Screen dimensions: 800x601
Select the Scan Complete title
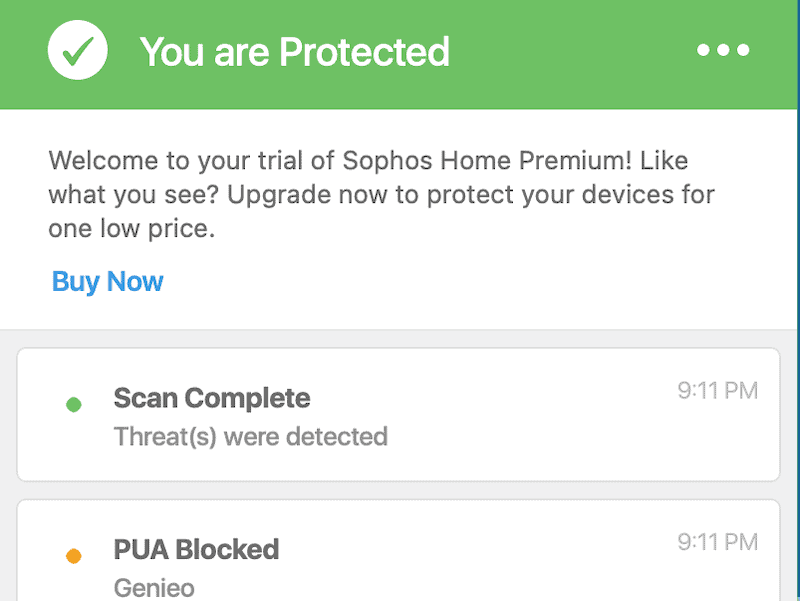pos(212,398)
